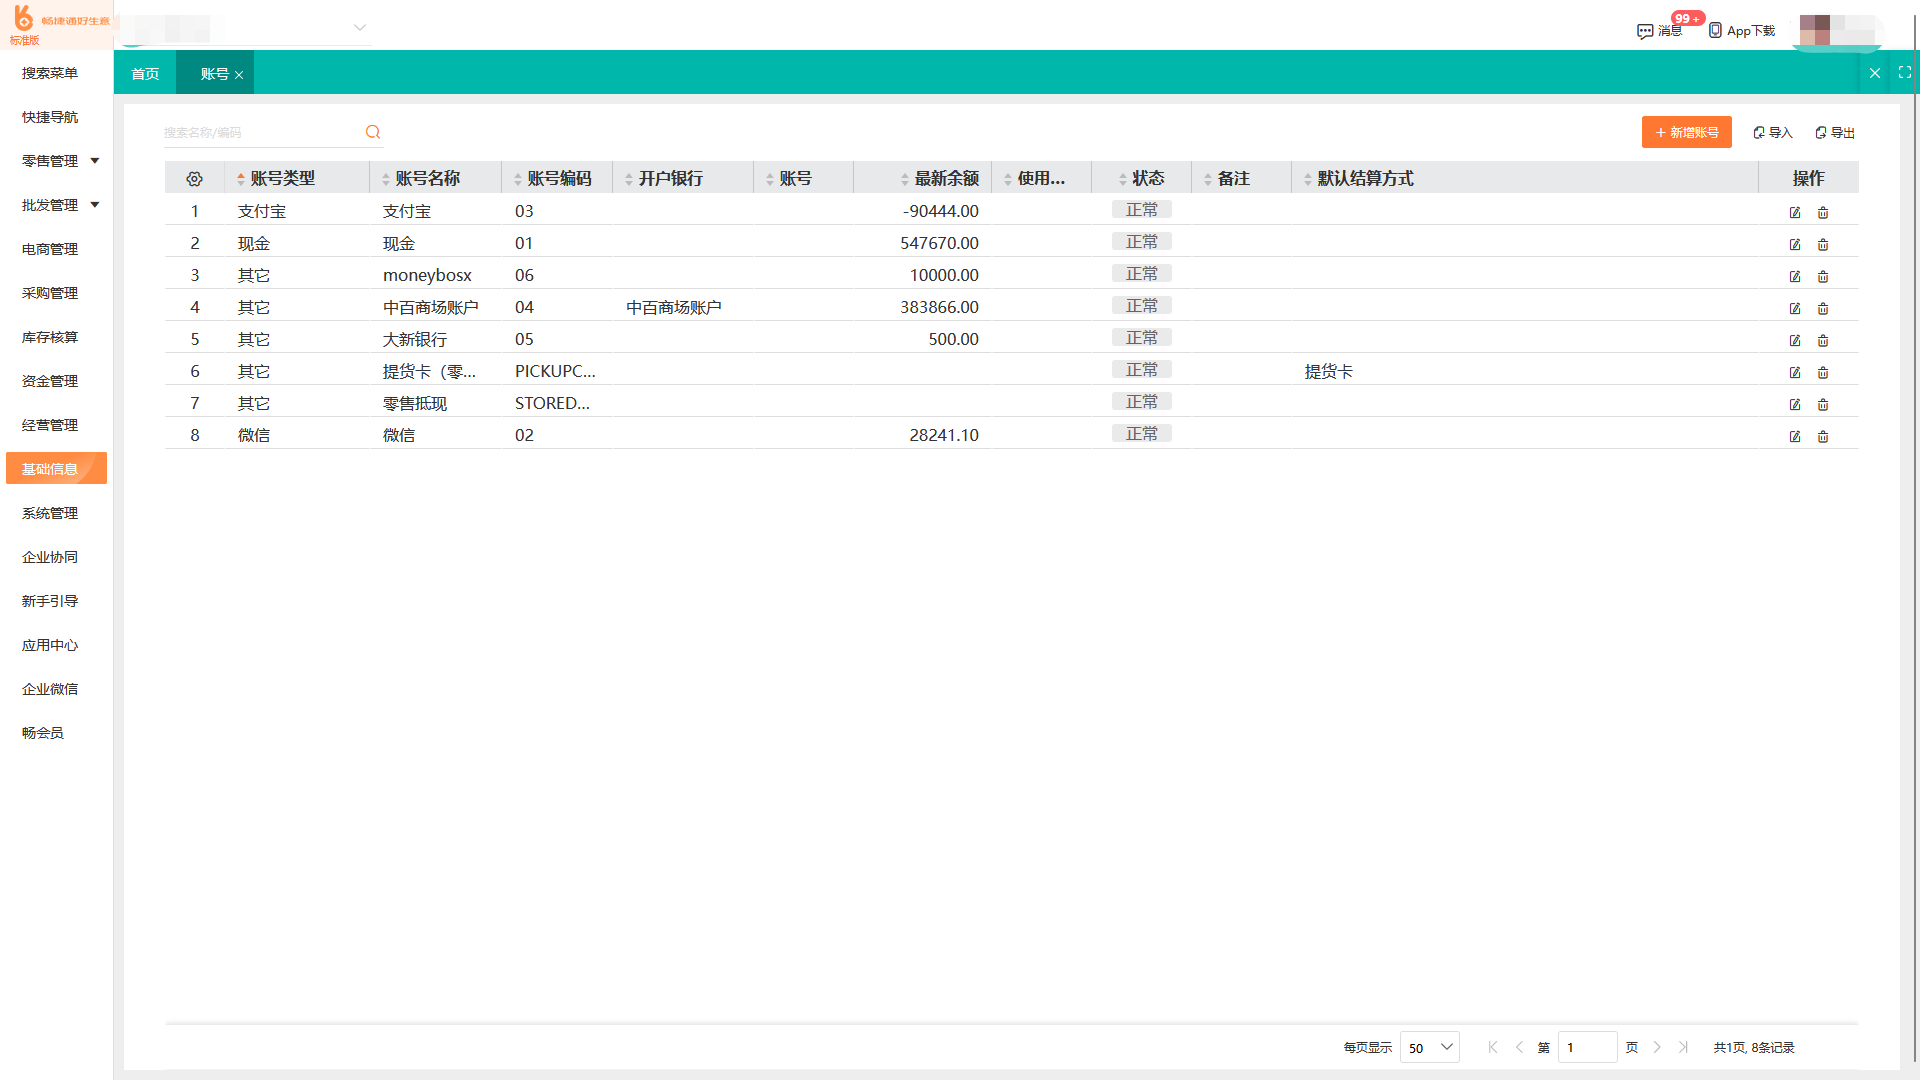Click the edit icon for 微信 account
This screenshot has height=1080, width=1920.
pos(1795,433)
